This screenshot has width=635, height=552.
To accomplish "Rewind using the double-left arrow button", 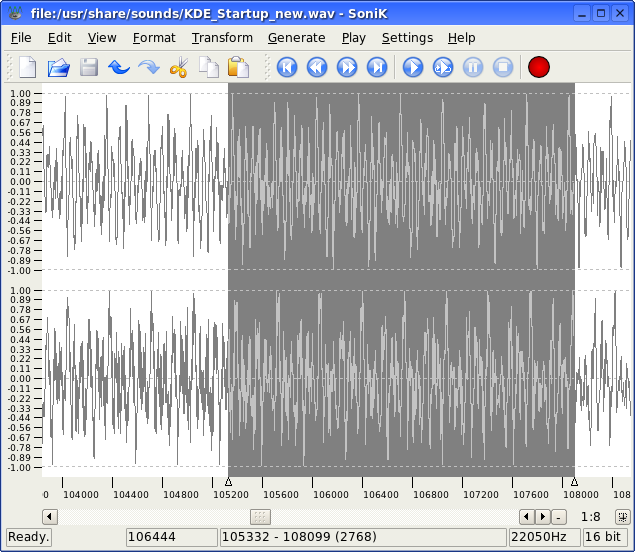I will pos(317,67).
